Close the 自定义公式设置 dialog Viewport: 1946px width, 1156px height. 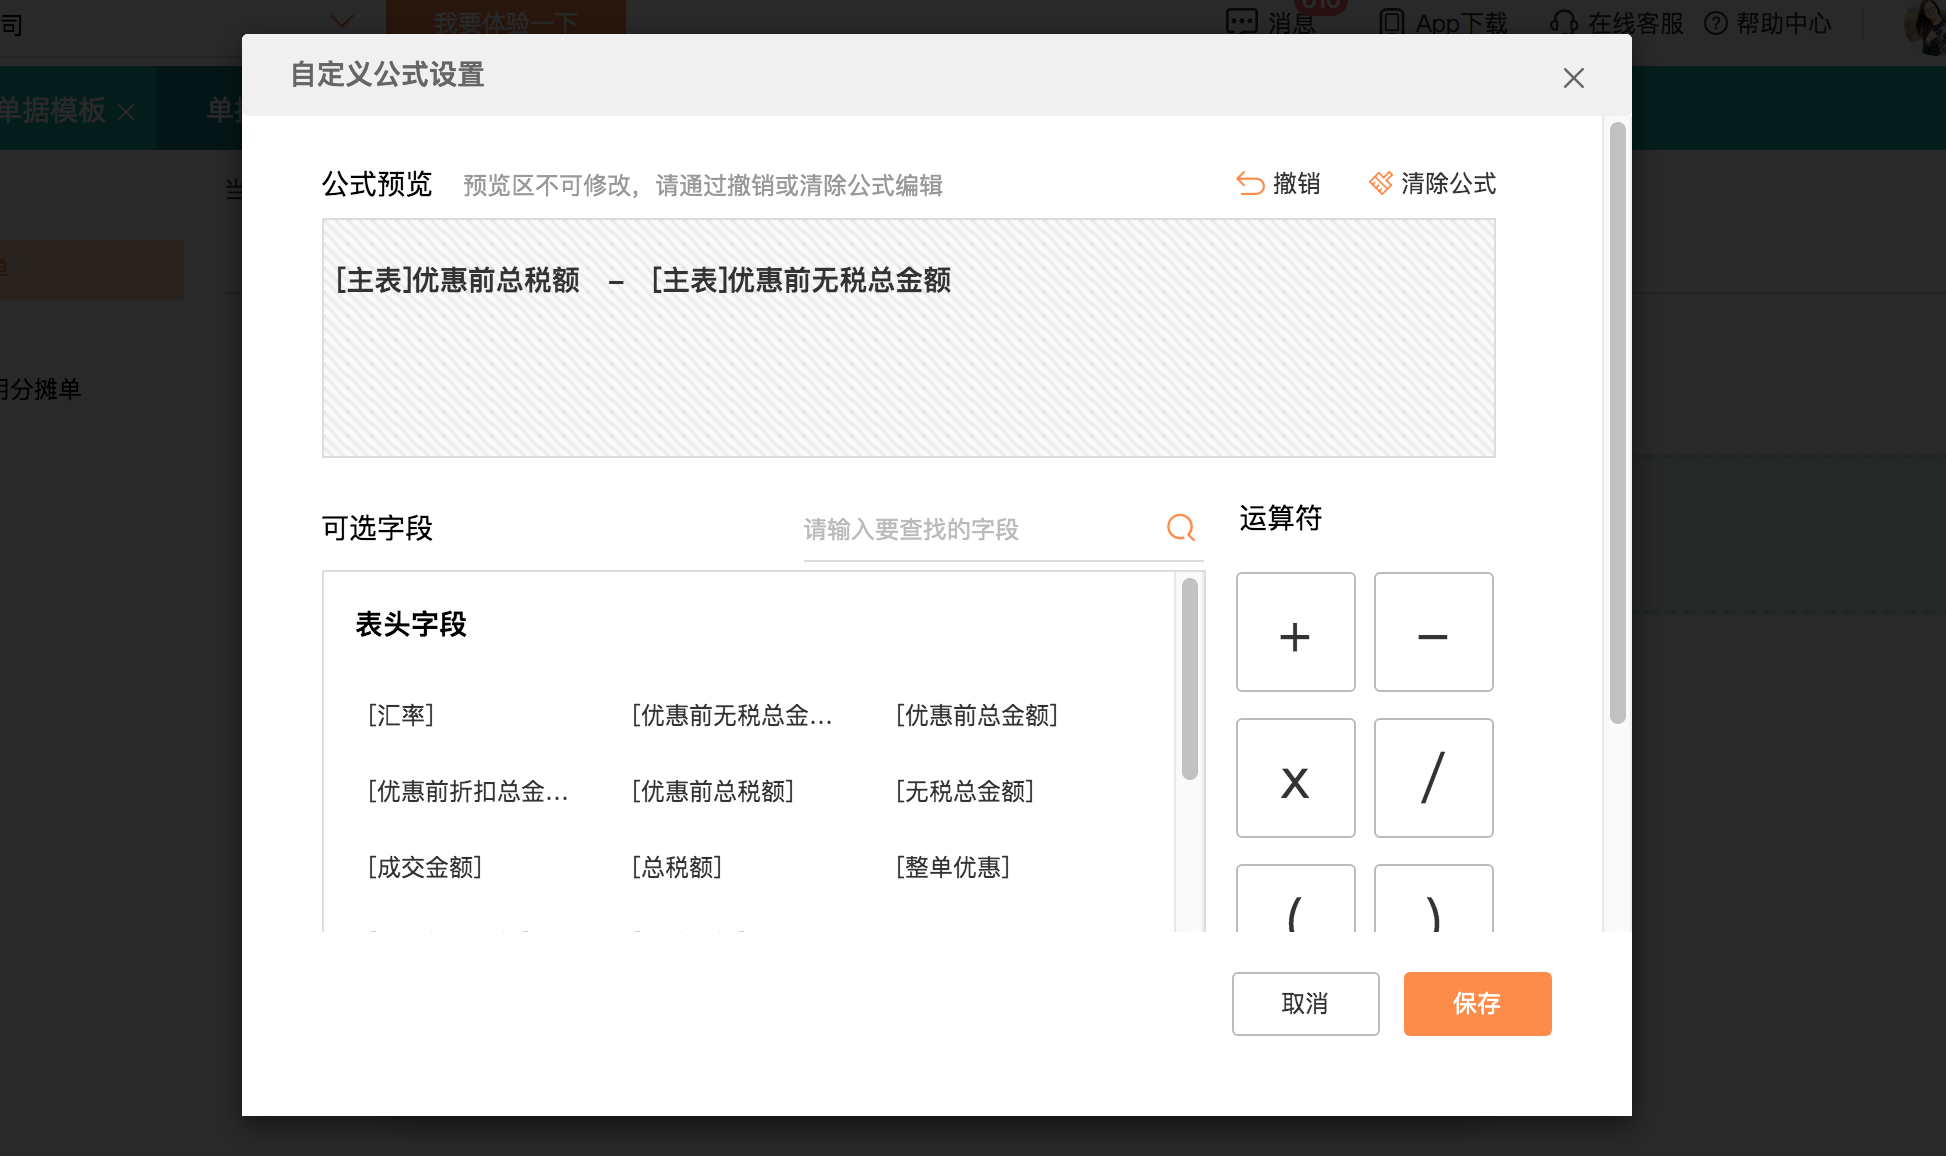tap(1573, 77)
